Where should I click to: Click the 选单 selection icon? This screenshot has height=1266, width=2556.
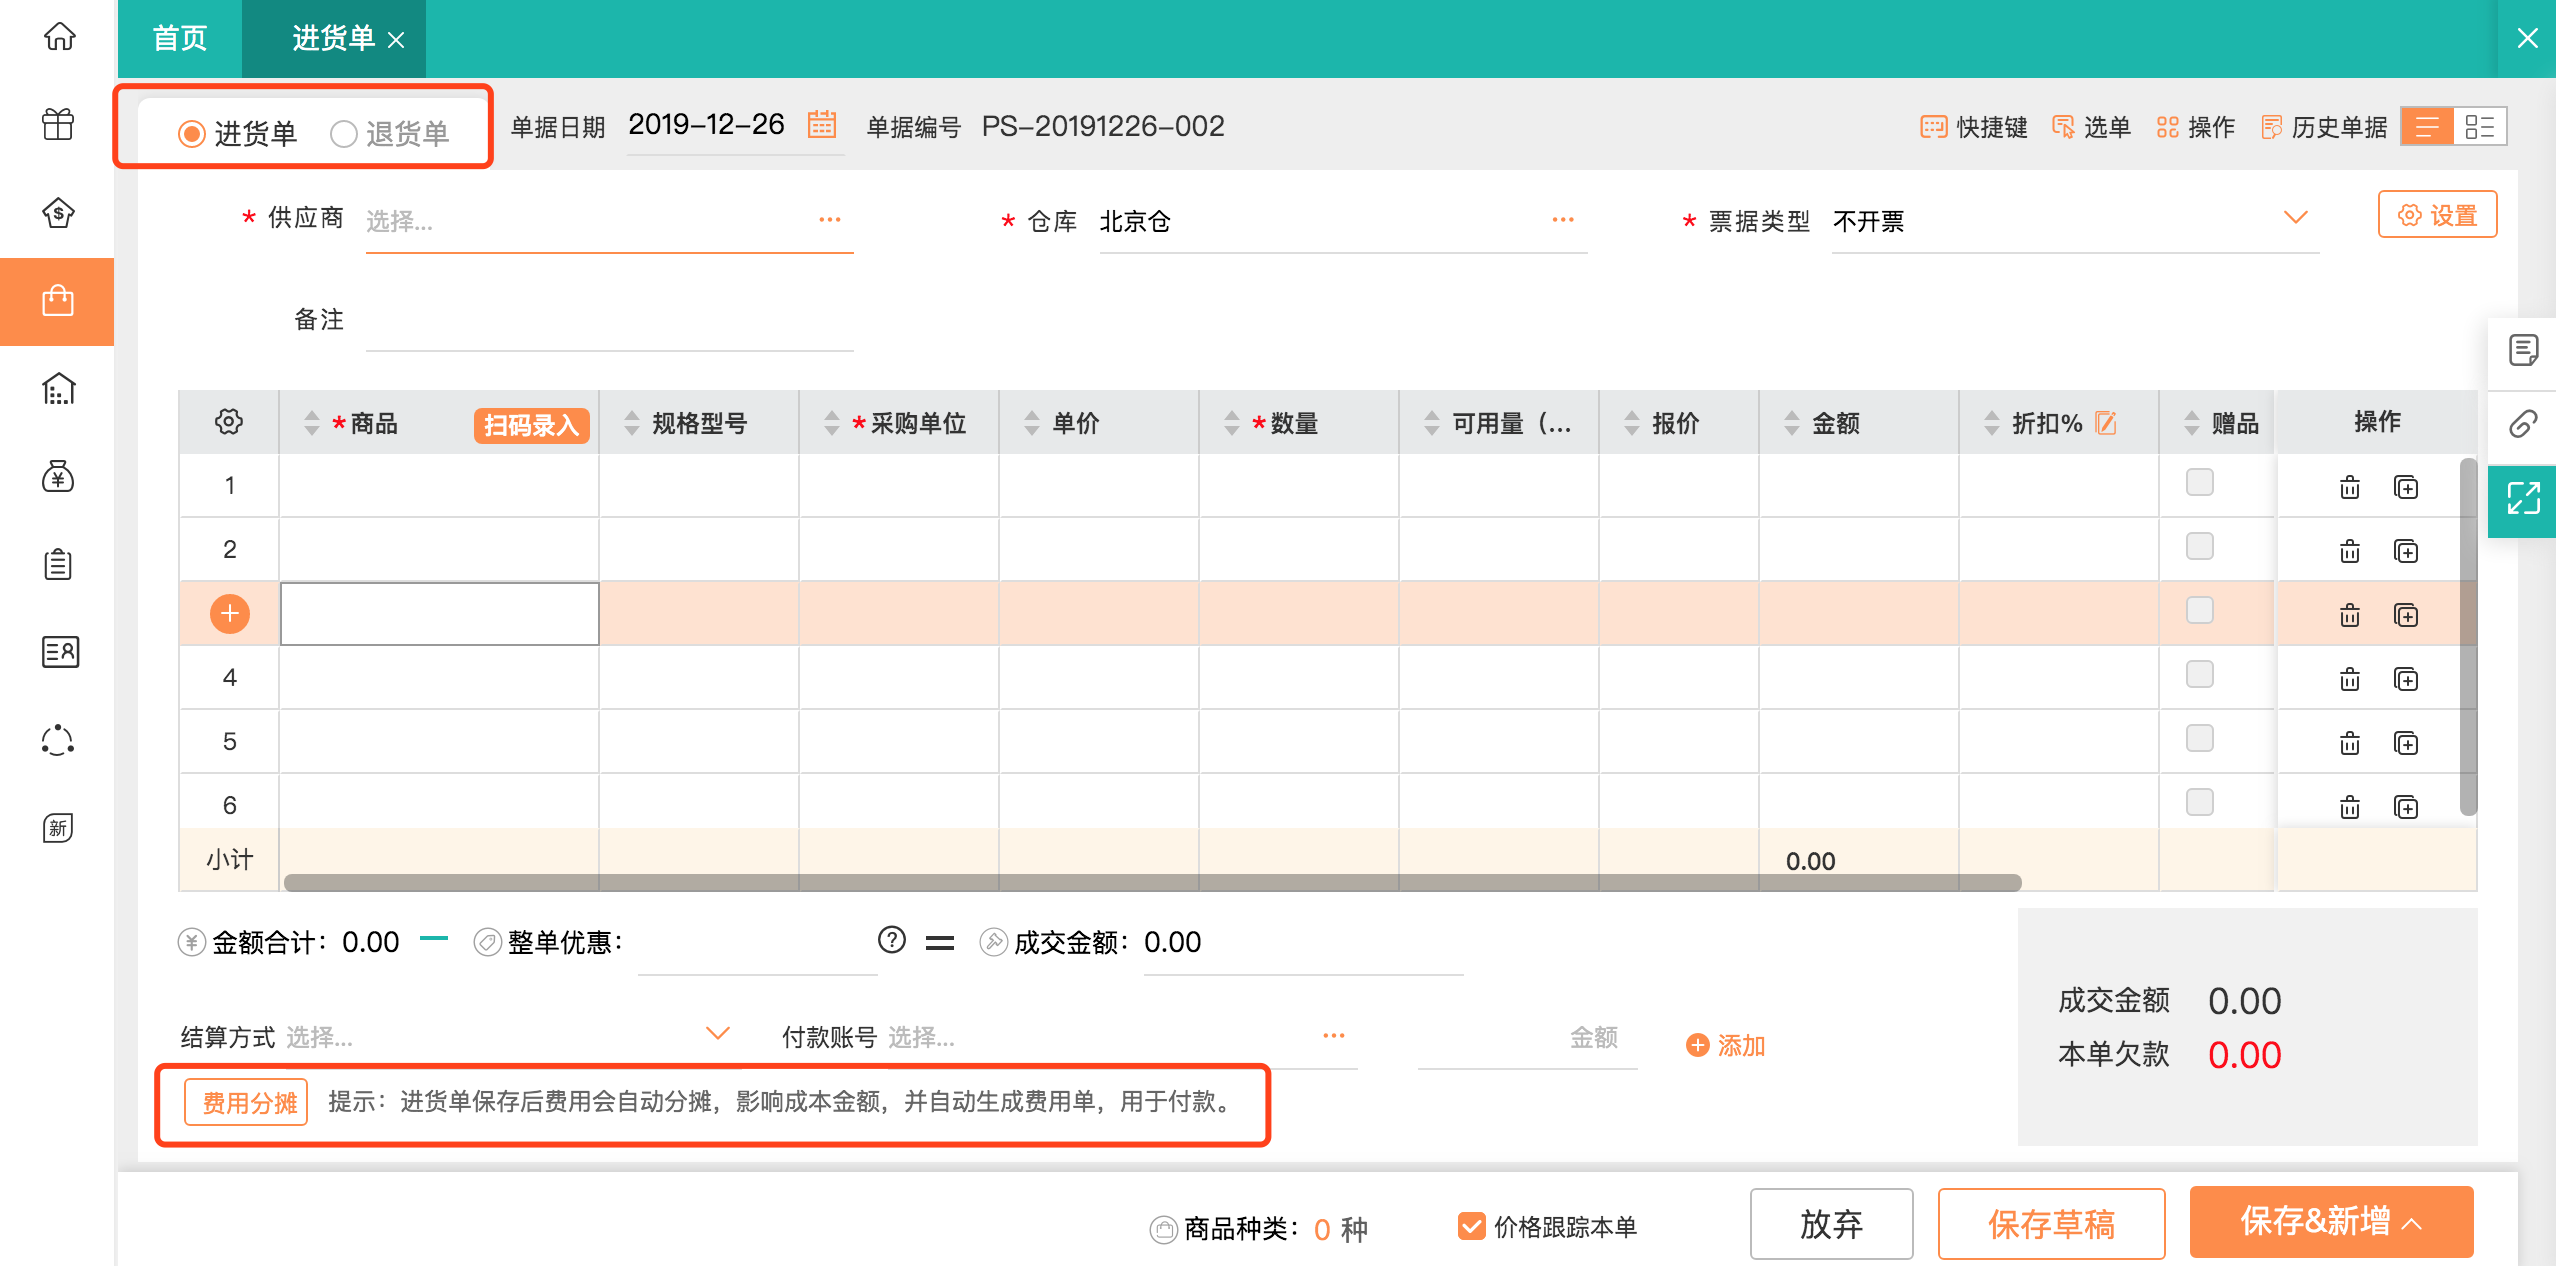tap(2100, 129)
